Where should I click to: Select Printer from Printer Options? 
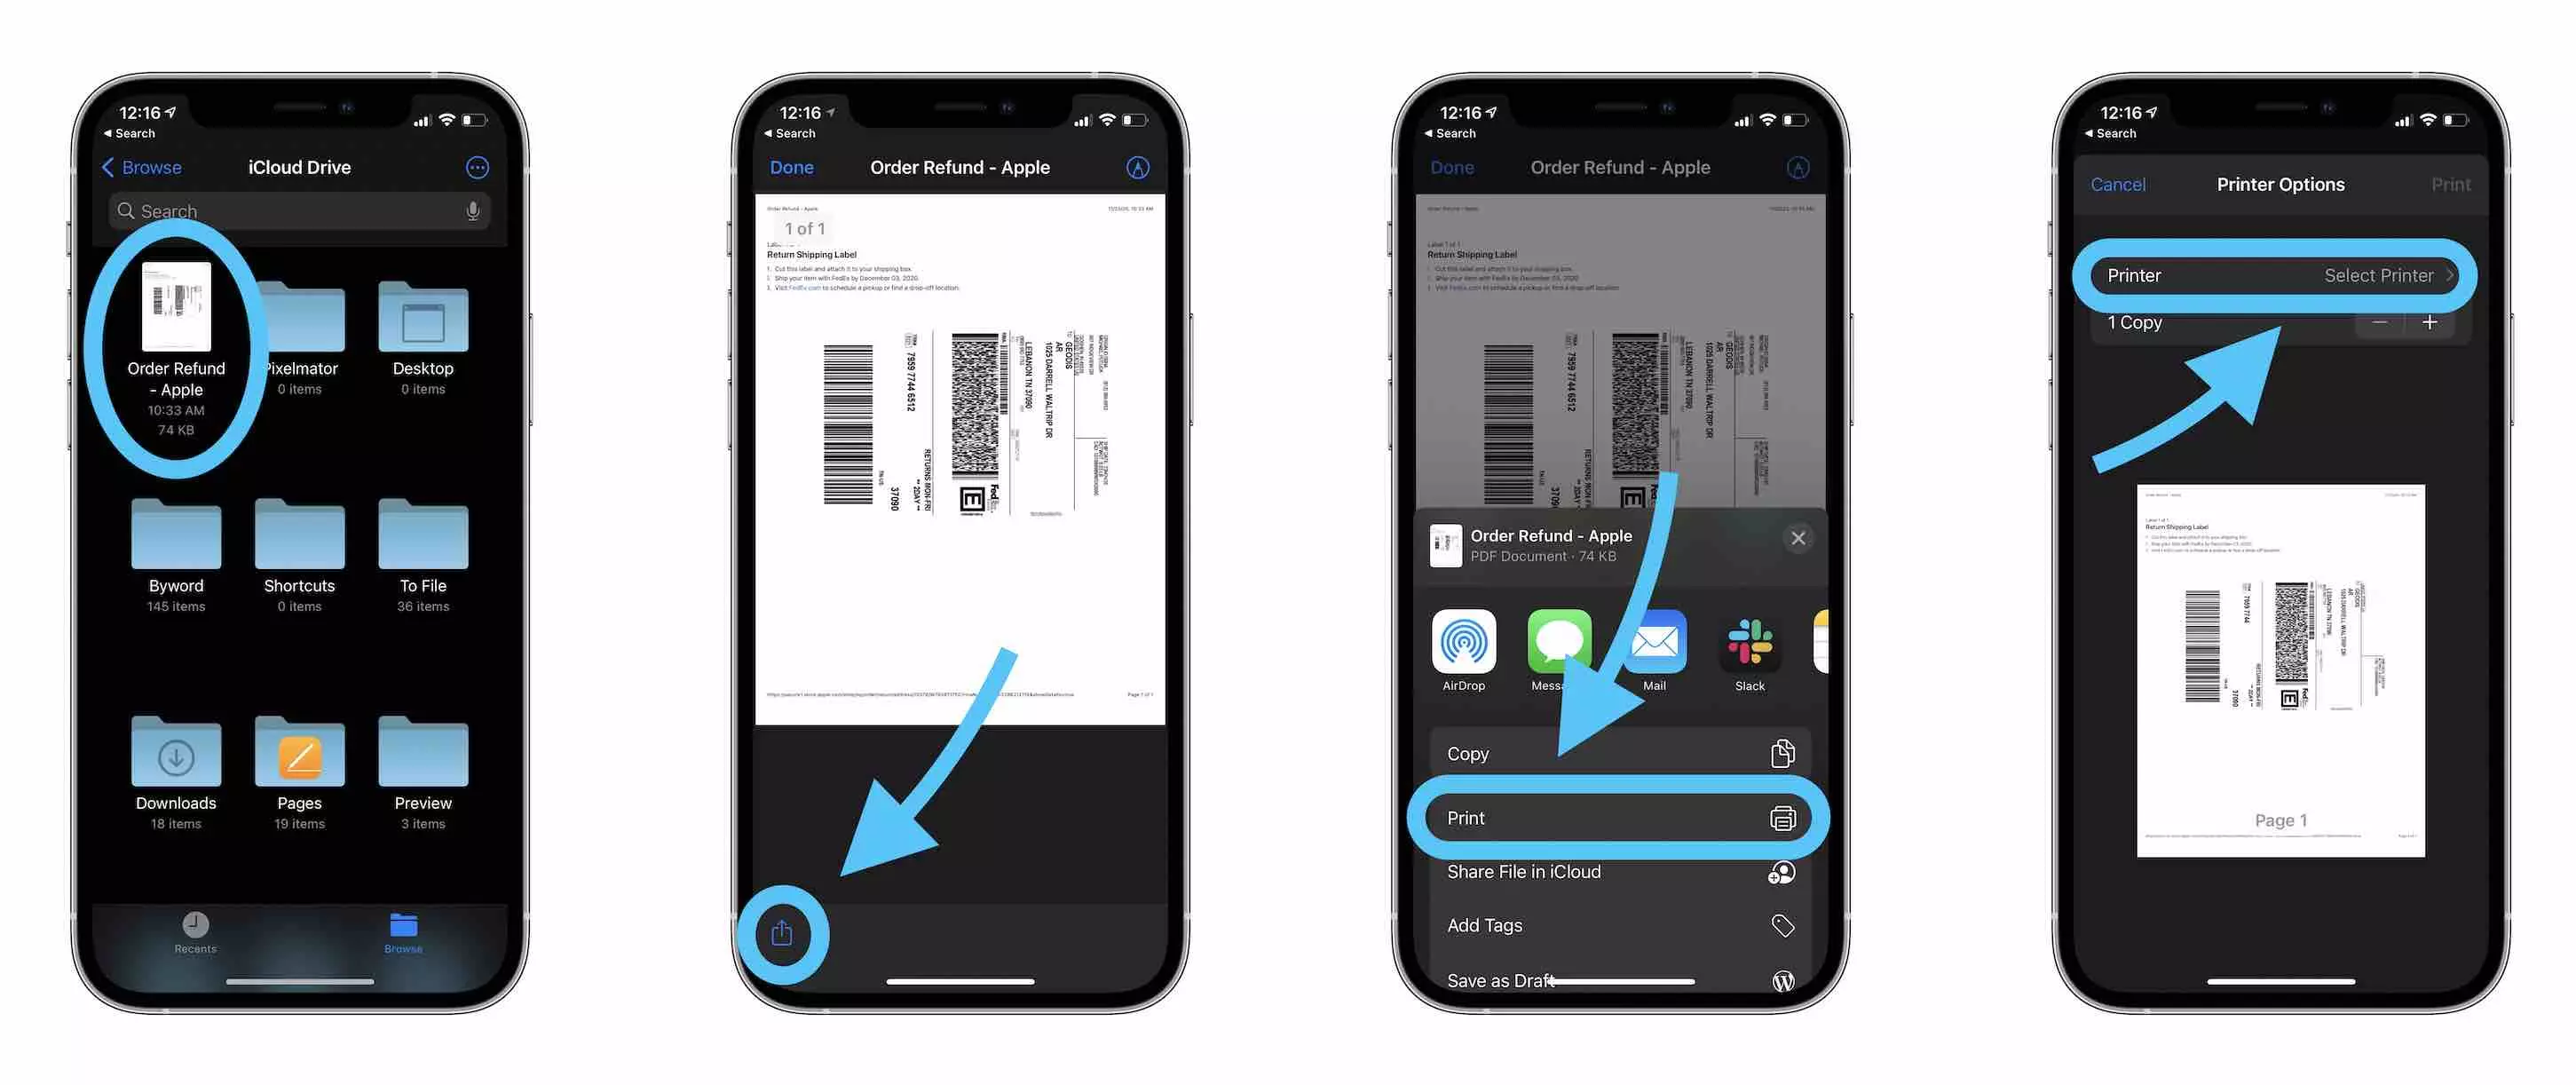click(2381, 274)
